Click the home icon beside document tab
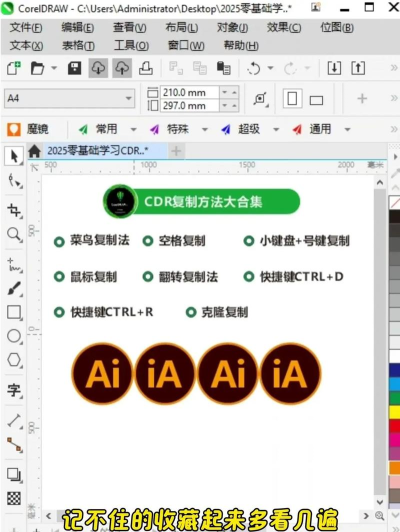This screenshot has width=400, height=532. 34,151
